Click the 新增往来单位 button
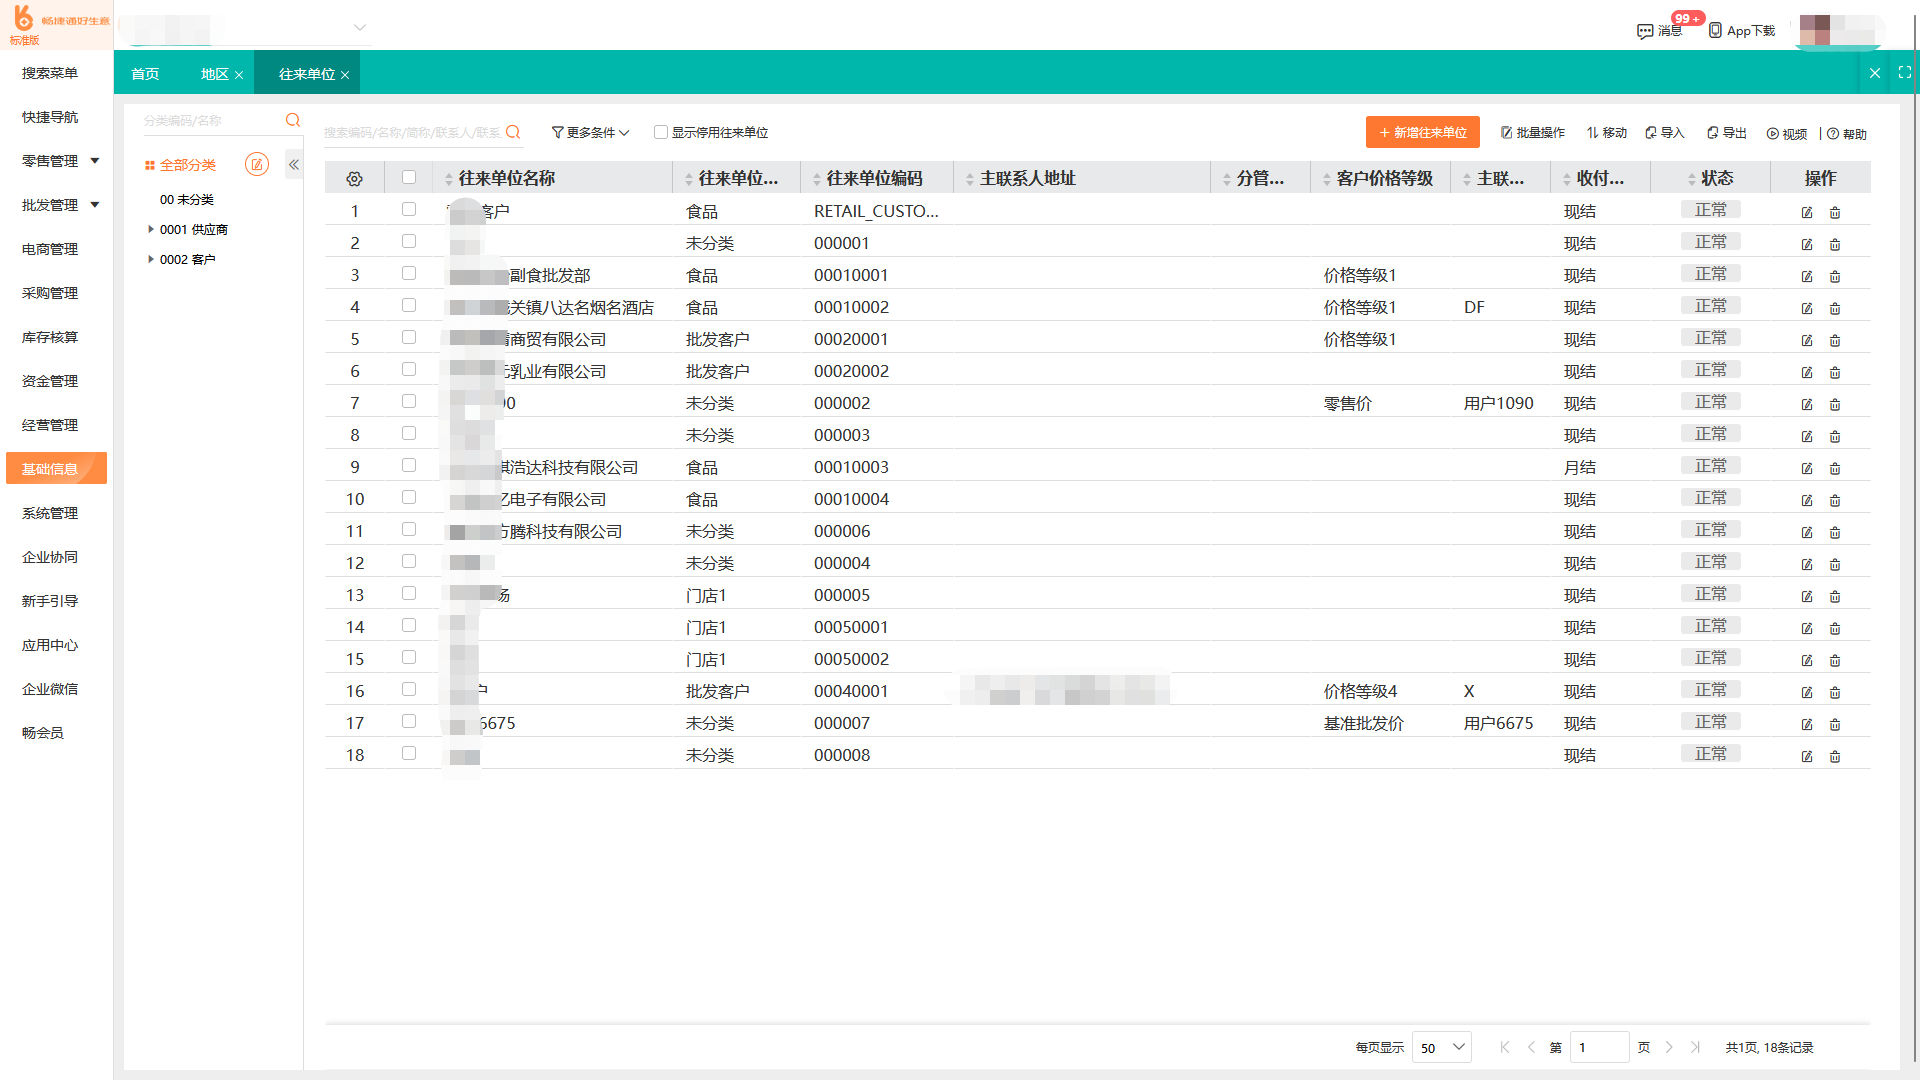 [x=1425, y=131]
